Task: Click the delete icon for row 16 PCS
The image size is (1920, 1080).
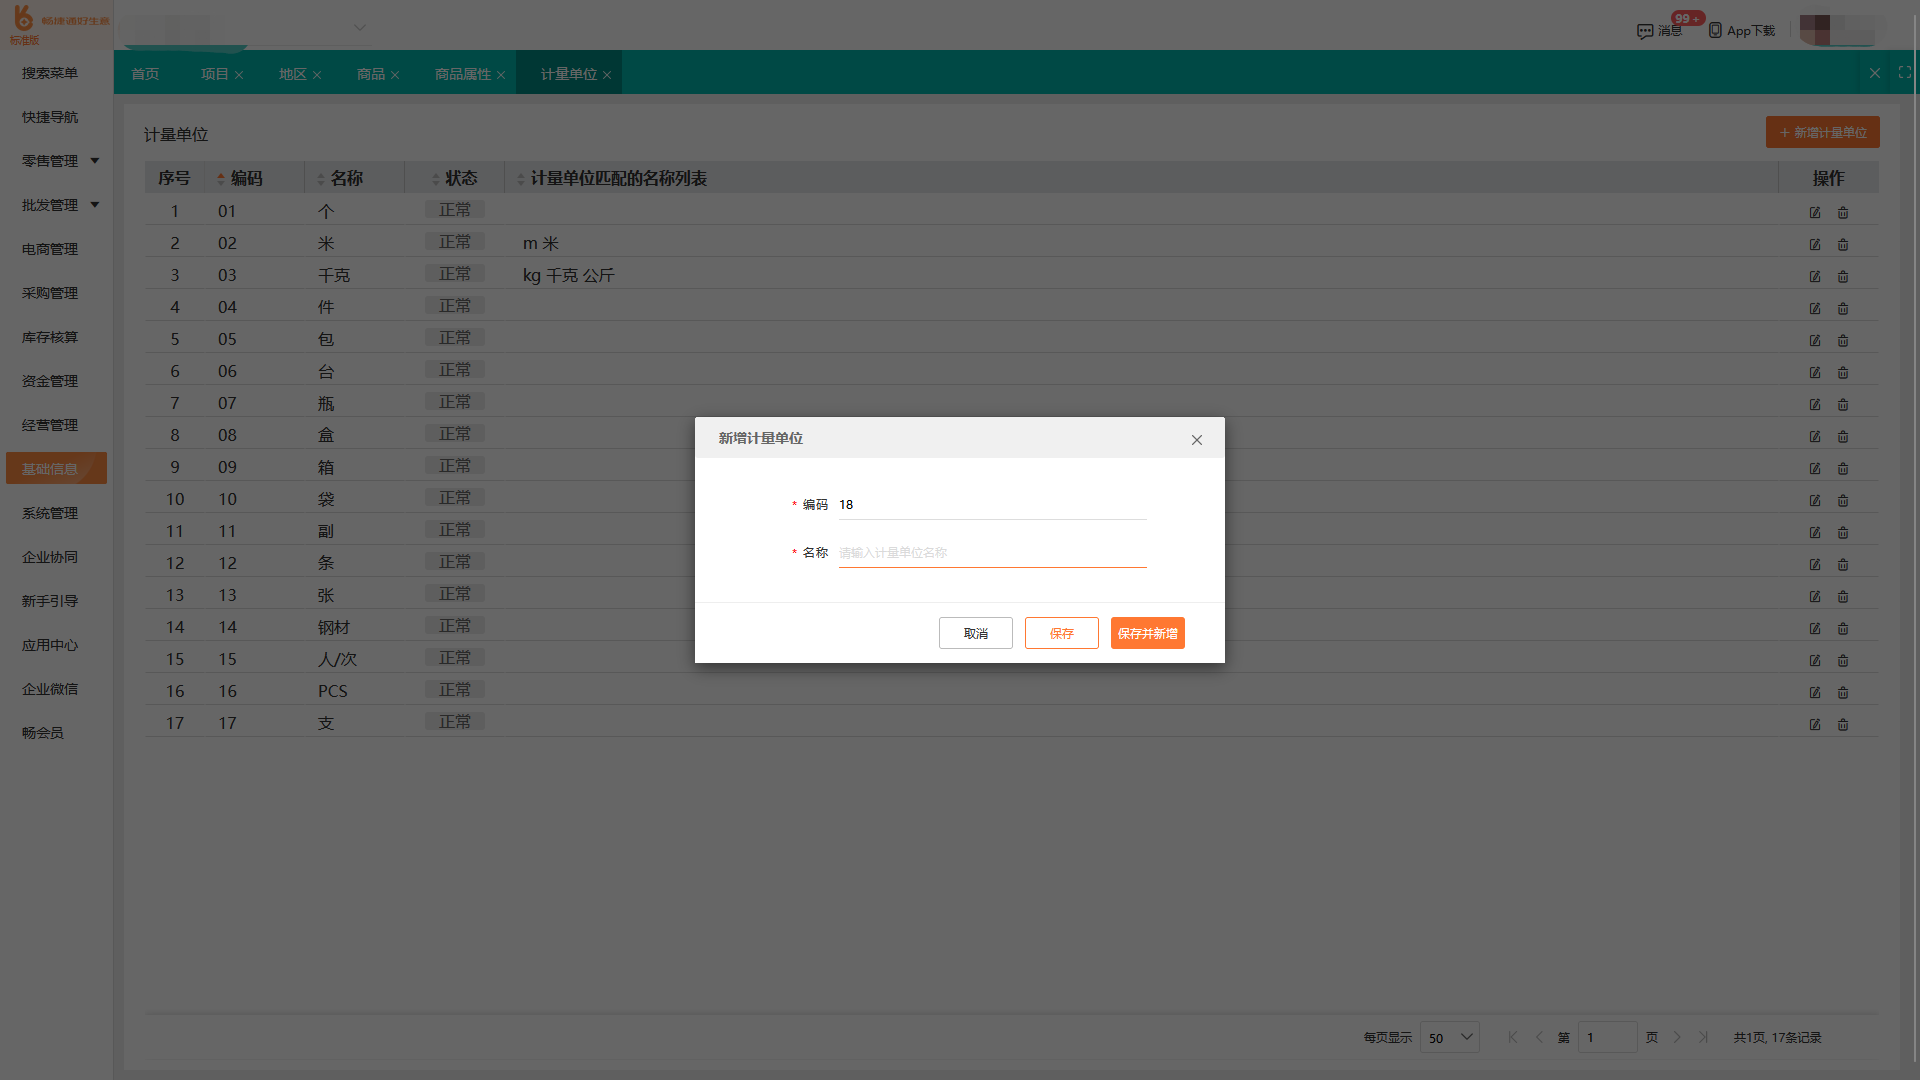Action: (x=1844, y=691)
